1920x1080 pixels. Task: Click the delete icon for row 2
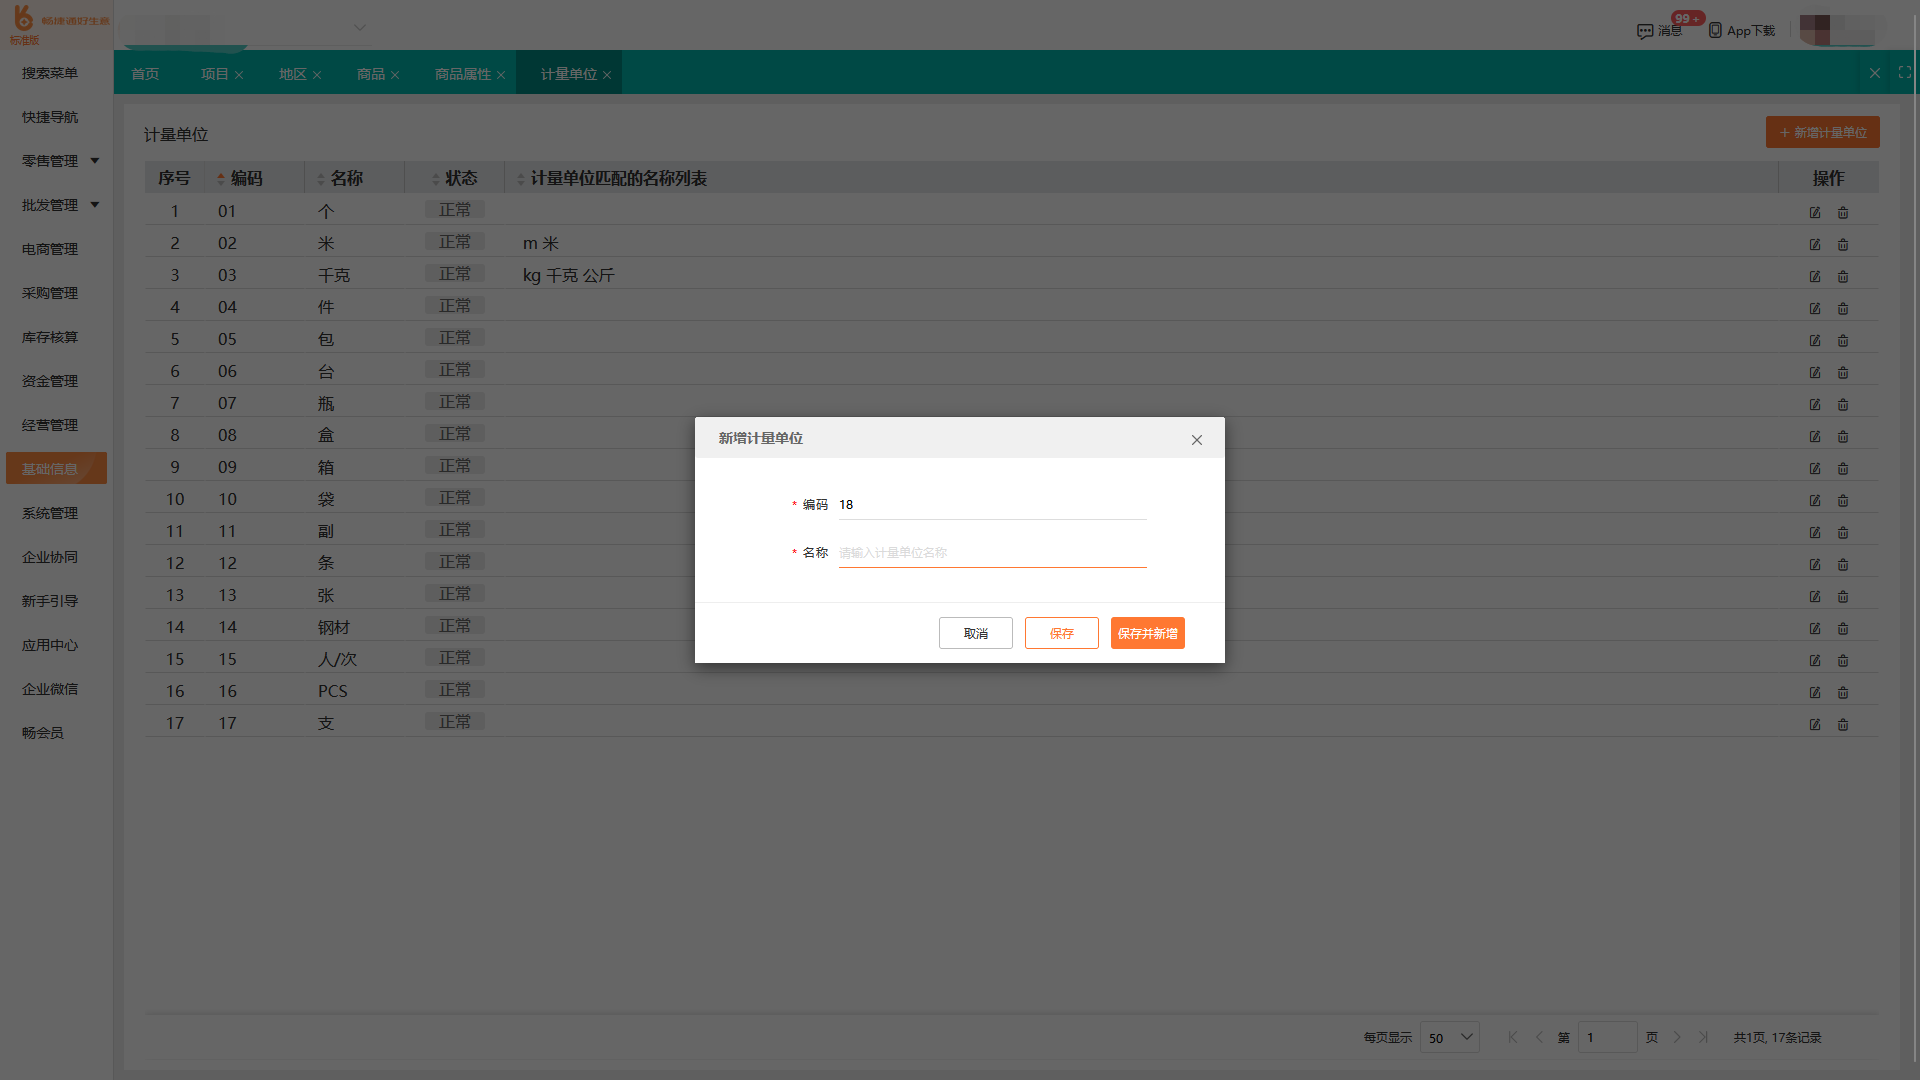coord(1844,244)
